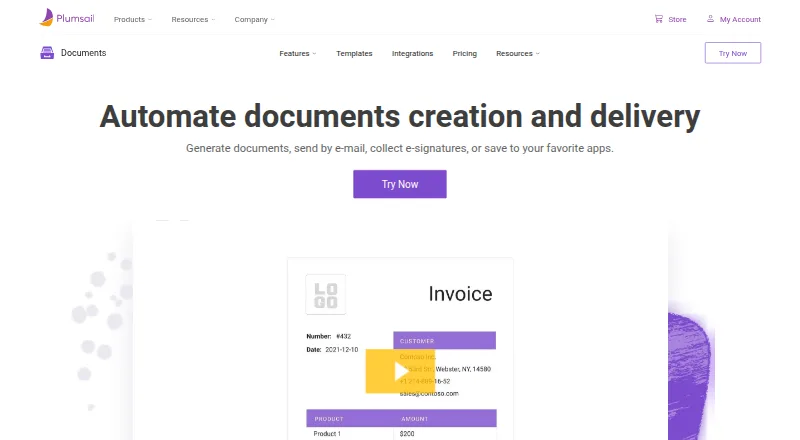The image size is (800, 440).
Task: Click the outlined Try Now button in header
Action: pos(733,53)
